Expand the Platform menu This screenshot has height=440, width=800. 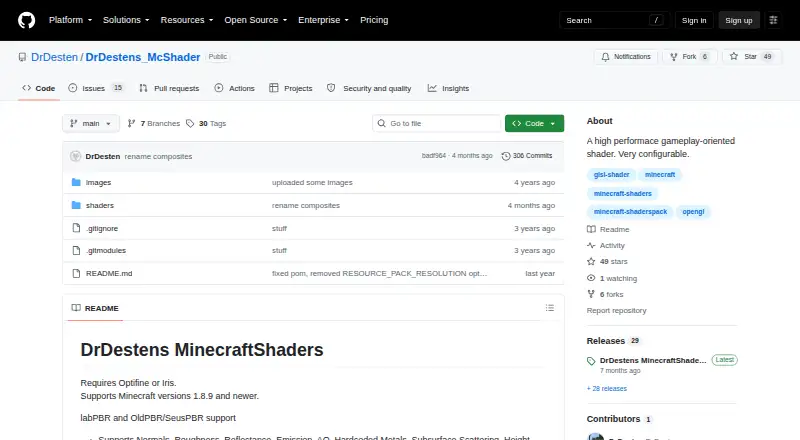point(70,20)
